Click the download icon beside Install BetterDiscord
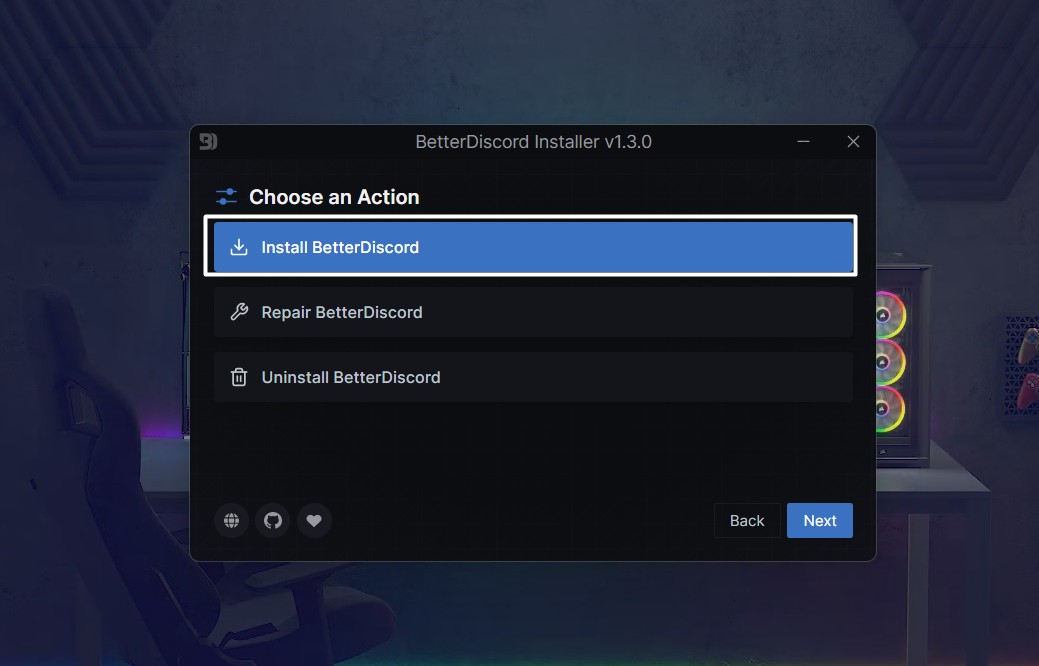 coord(239,246)
